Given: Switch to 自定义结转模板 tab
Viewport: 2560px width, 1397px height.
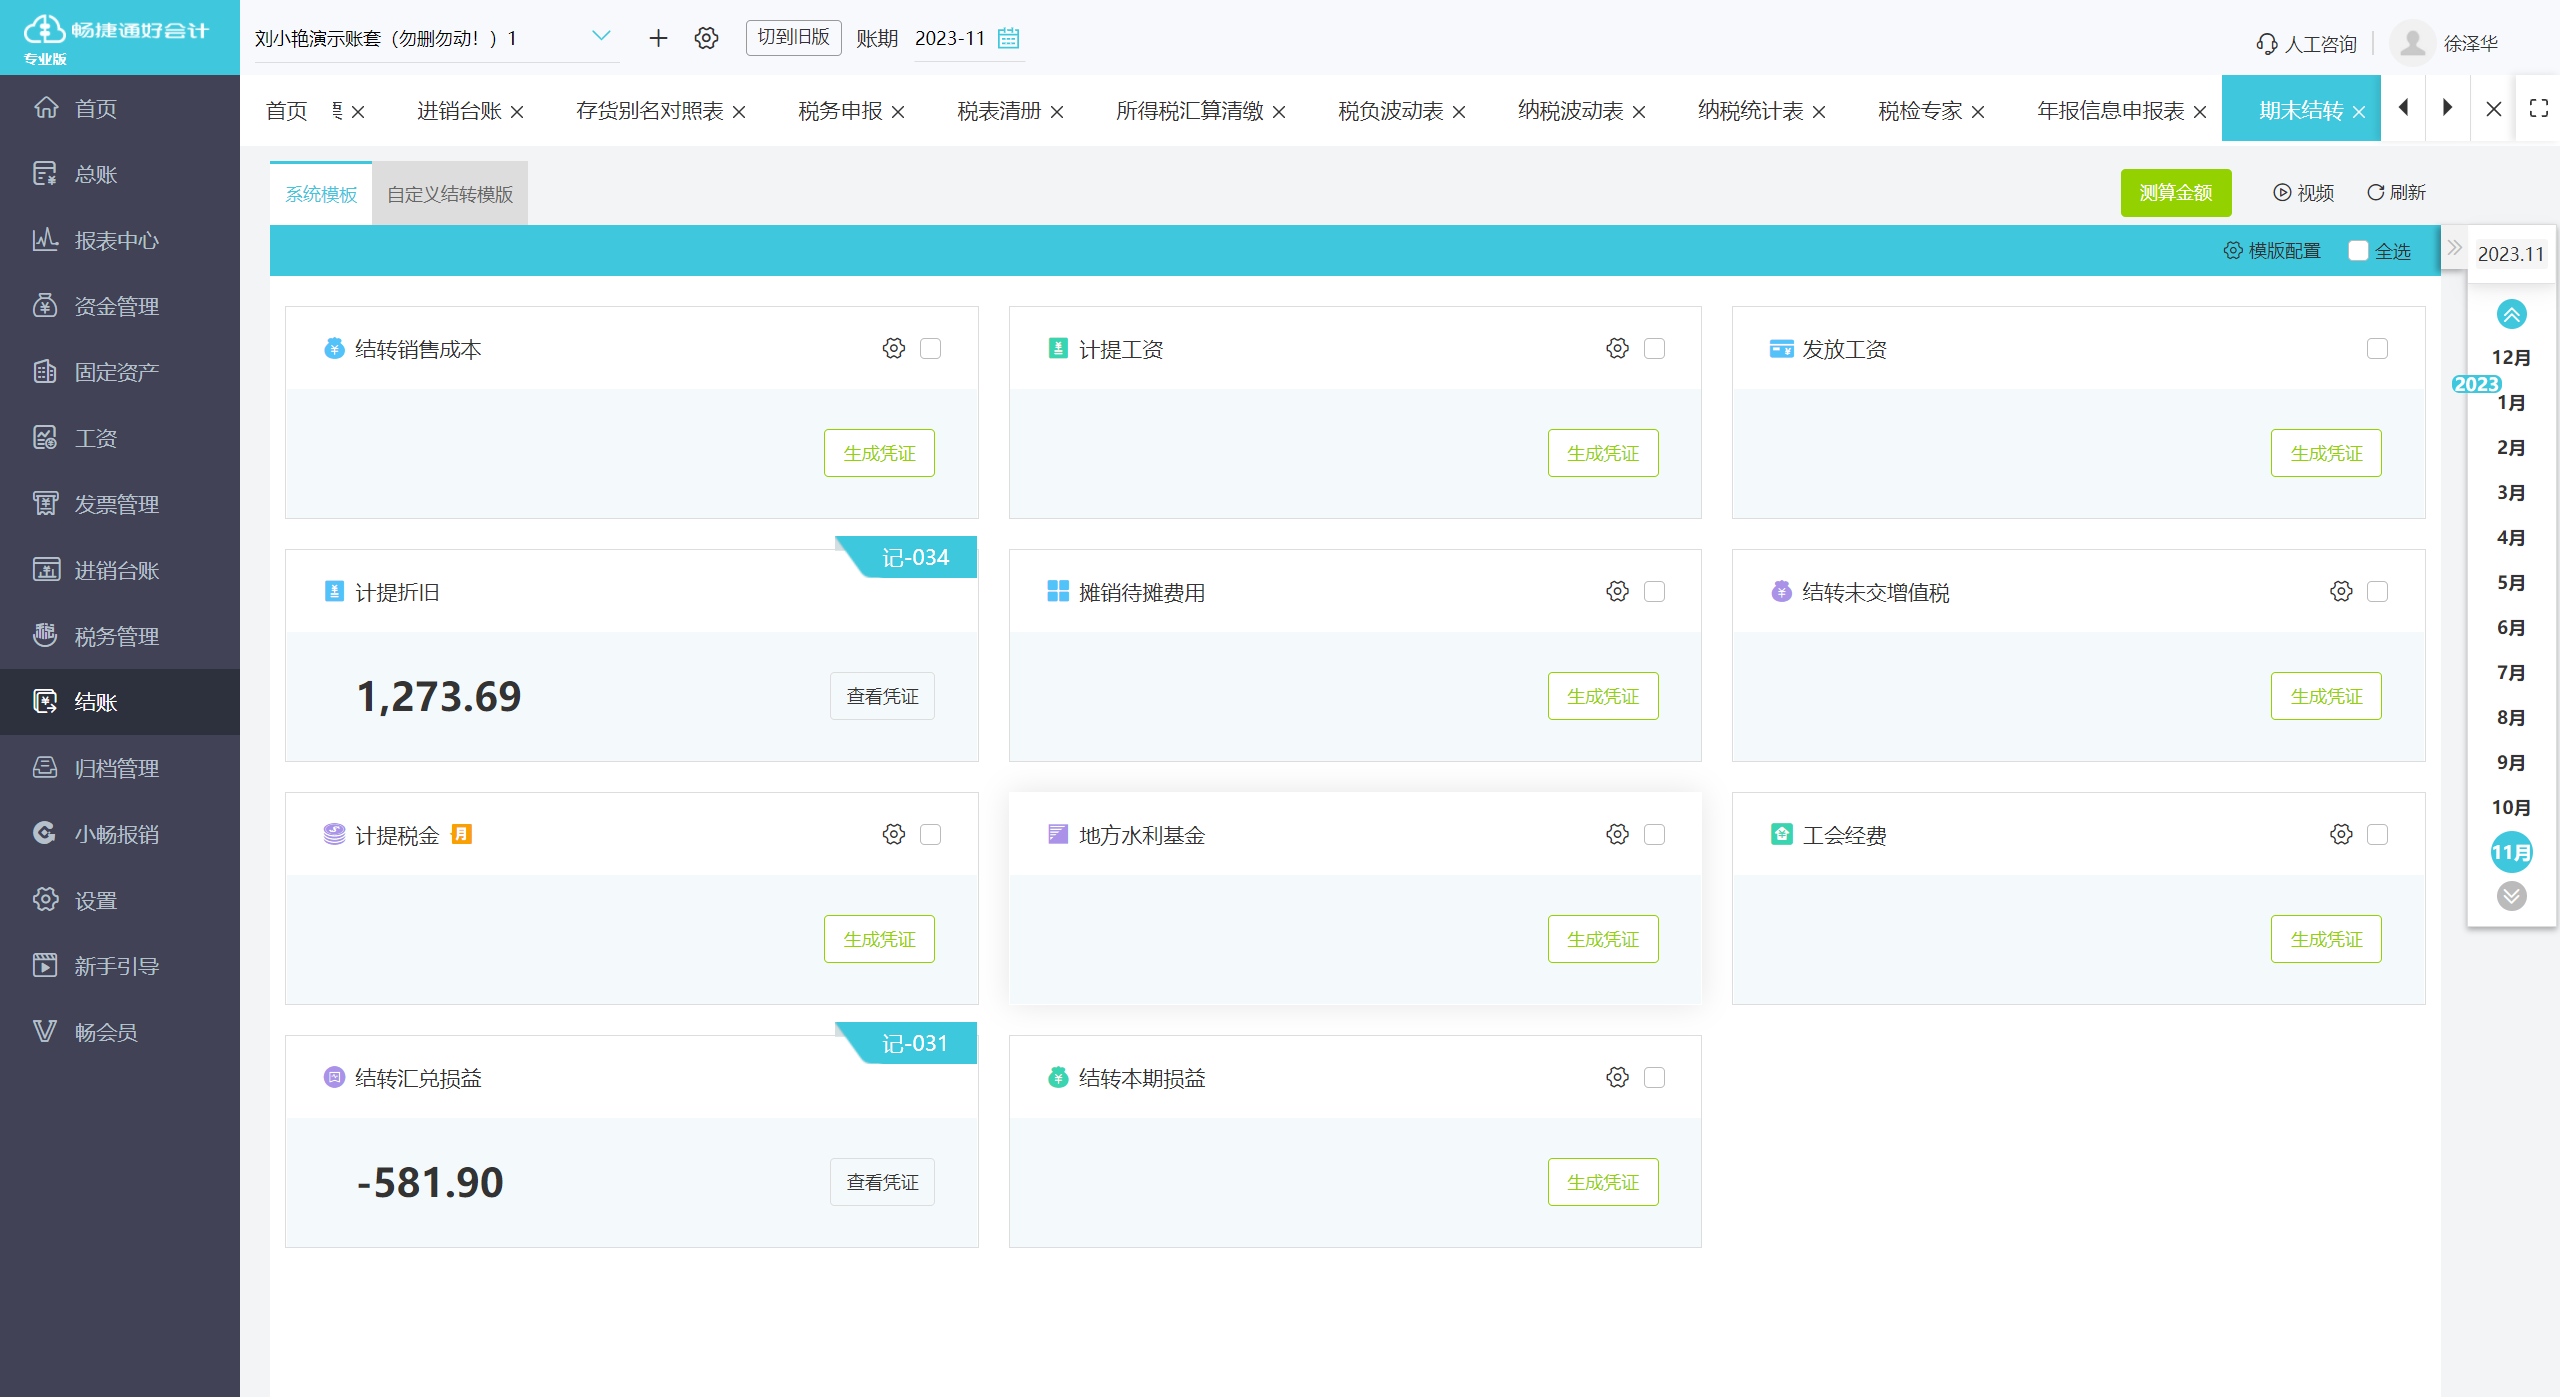Looking at the screenshot, I should tap(454, 194).
